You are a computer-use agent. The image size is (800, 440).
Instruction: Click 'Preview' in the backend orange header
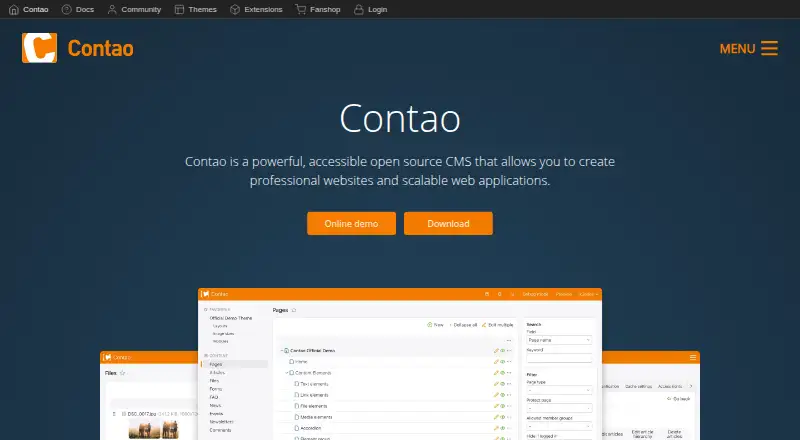point(564,294)
